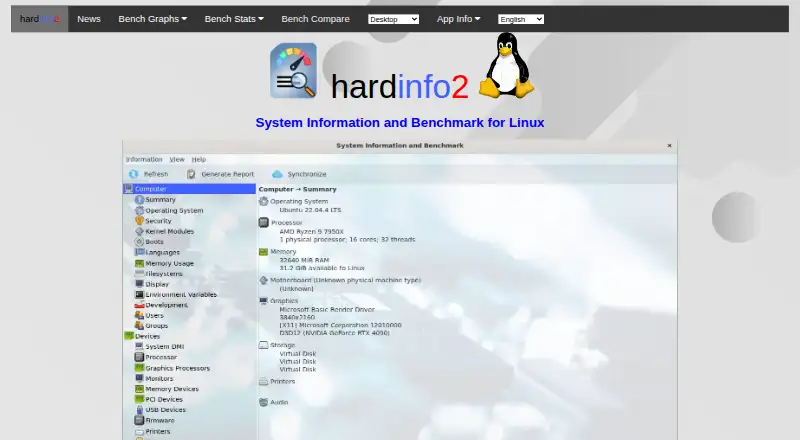Click the Languages icon in sidebar
800x440 pixels.
(139, 252)
